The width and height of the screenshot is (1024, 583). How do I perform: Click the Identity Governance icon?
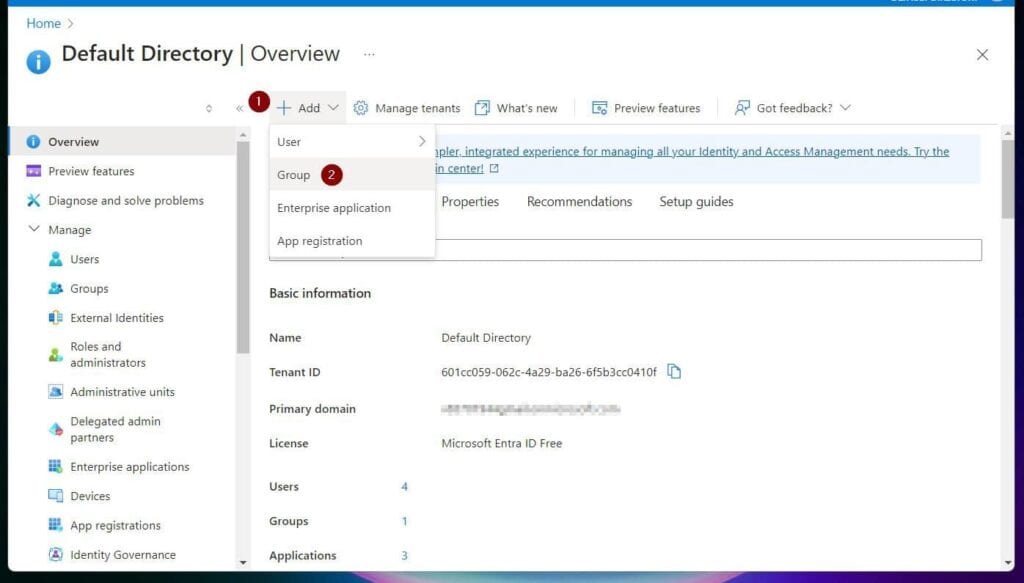[x=56, y=554]
